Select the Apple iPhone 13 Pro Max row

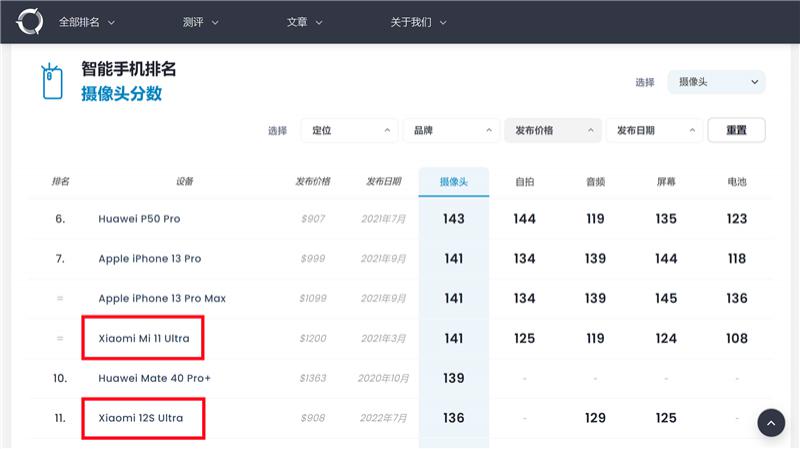pos(163,299)
